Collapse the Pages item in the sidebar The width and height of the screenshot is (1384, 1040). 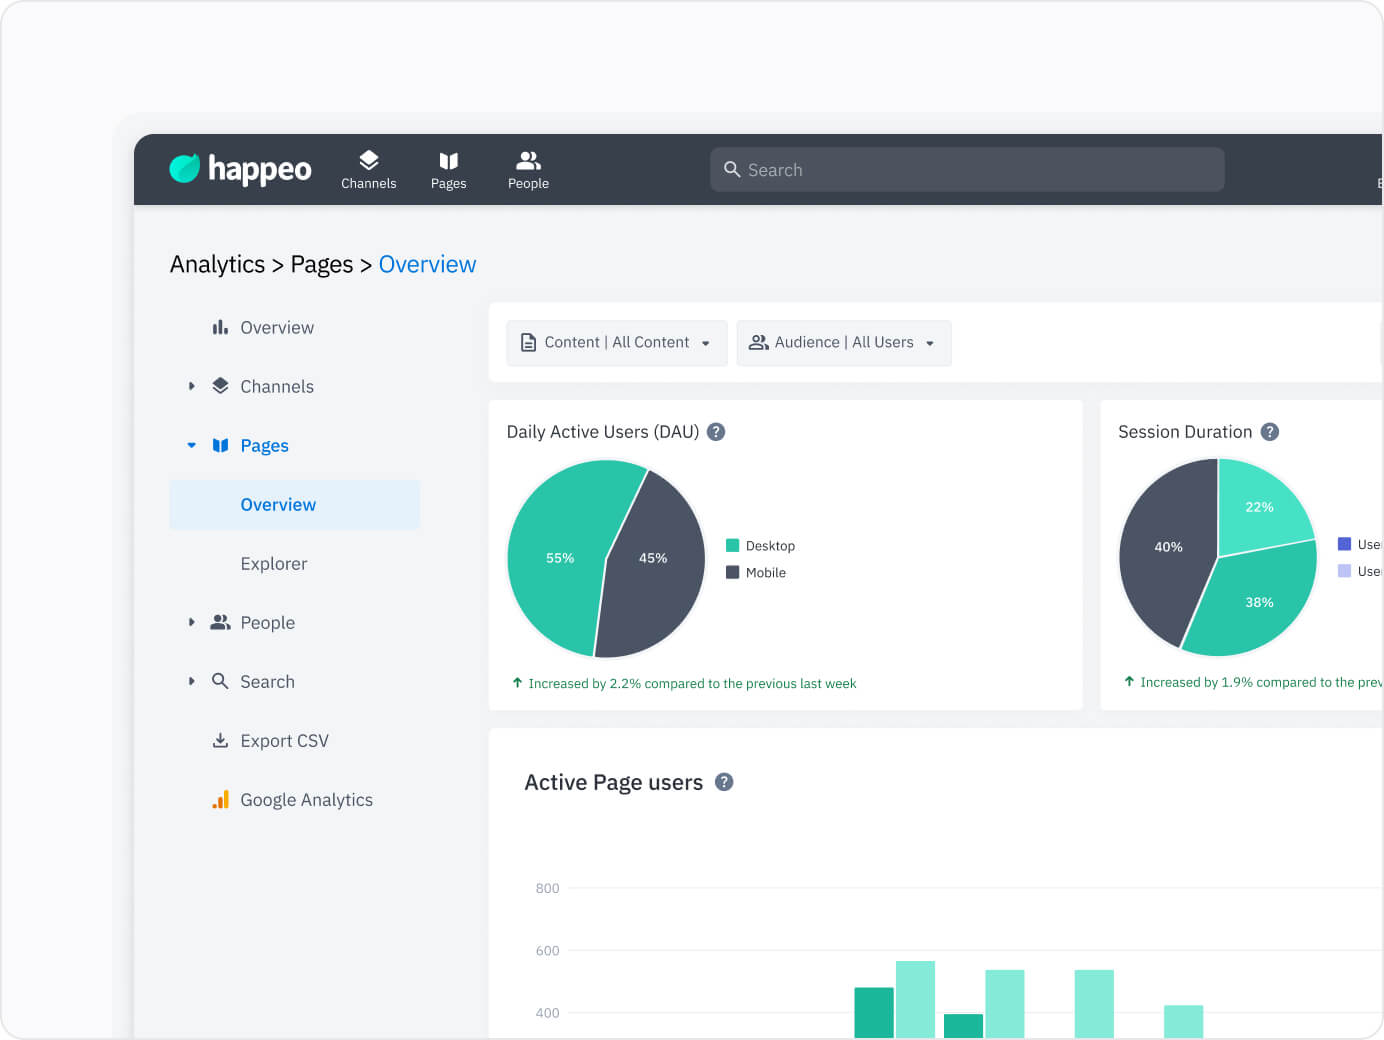tap(192, 445)
